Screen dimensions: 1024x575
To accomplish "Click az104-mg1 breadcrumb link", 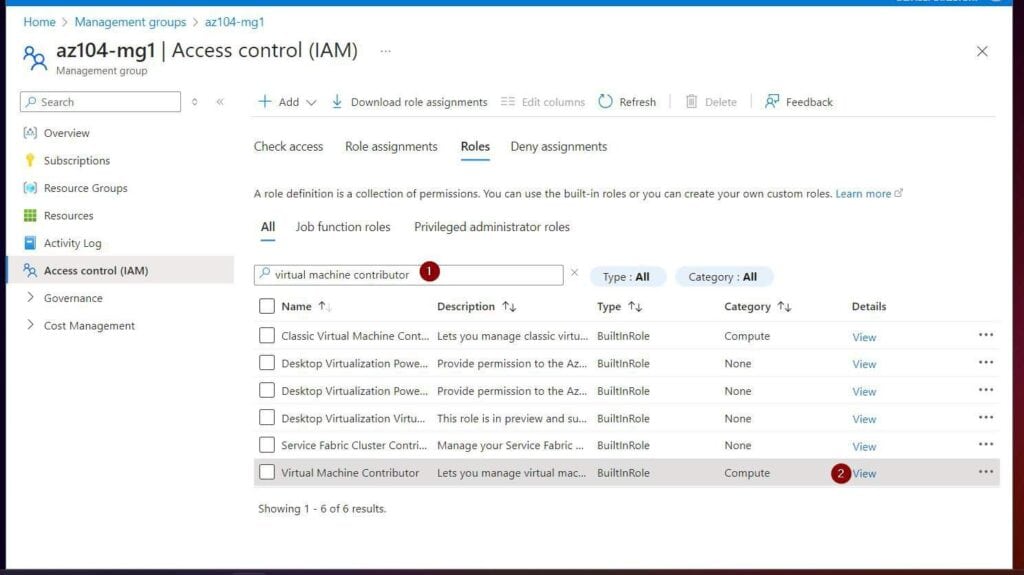I will [234, 22].
